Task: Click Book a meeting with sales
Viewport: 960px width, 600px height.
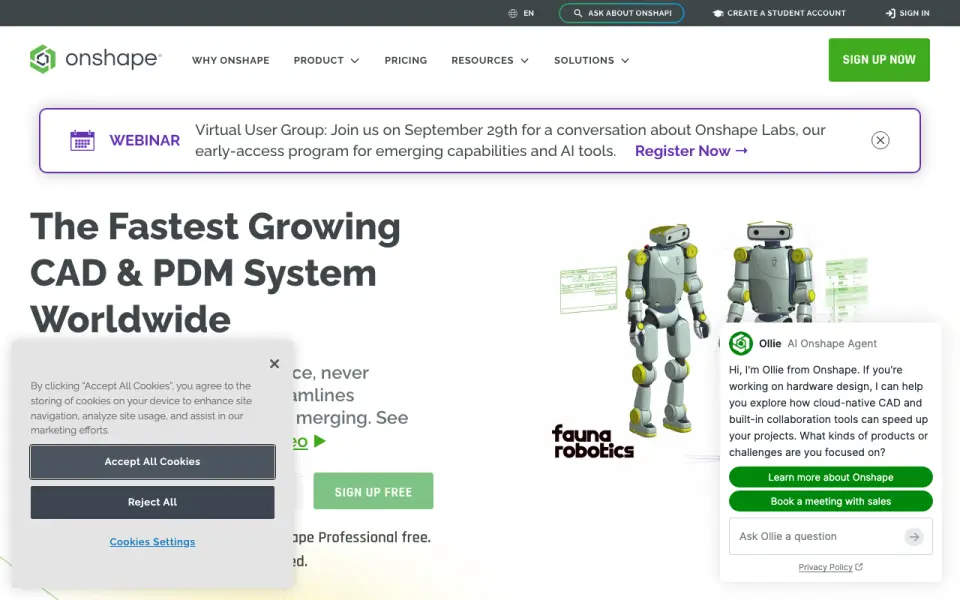Action: [x=831, y=501]
